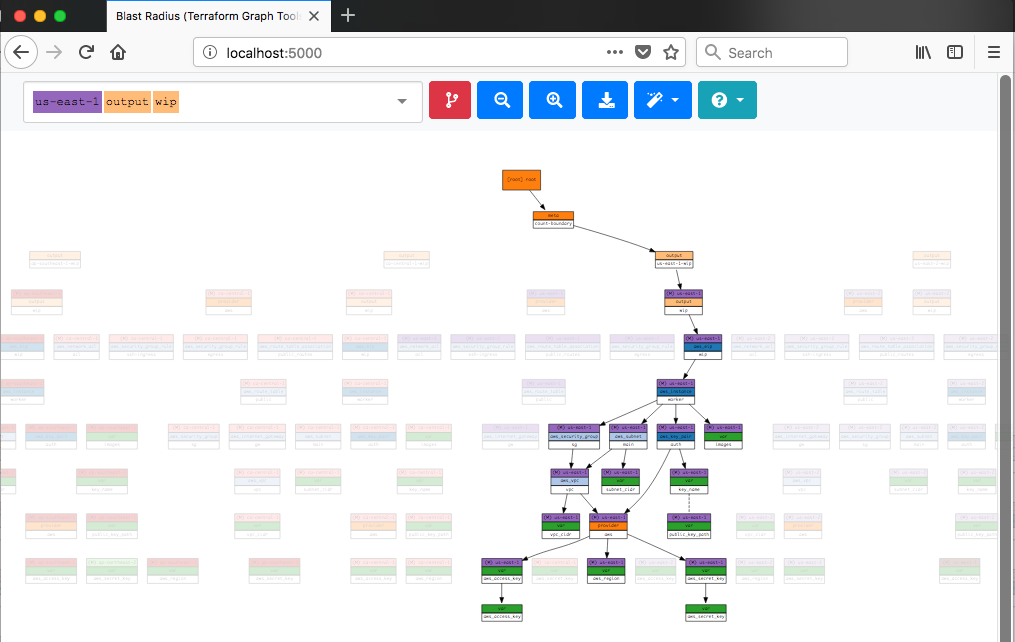
Task: Open the magic wand tools icon
Action: coord(653,99)
